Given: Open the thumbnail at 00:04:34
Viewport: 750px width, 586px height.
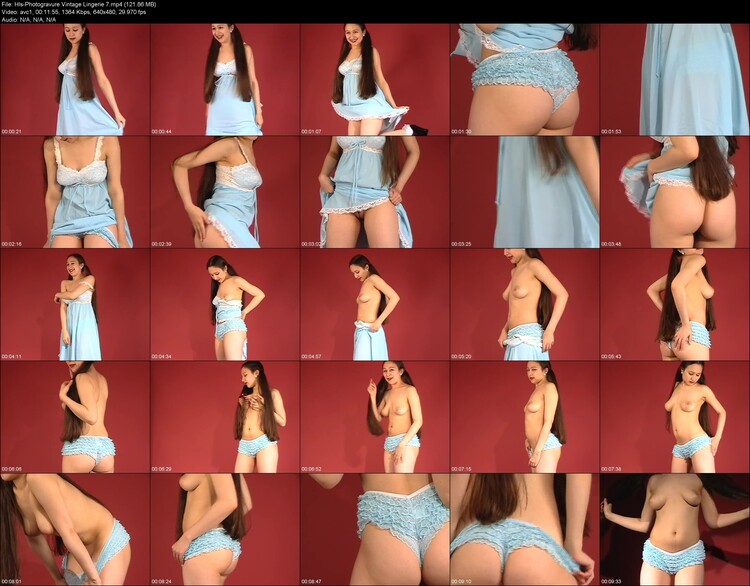Looking at the screenshot, I should point(225,305).
